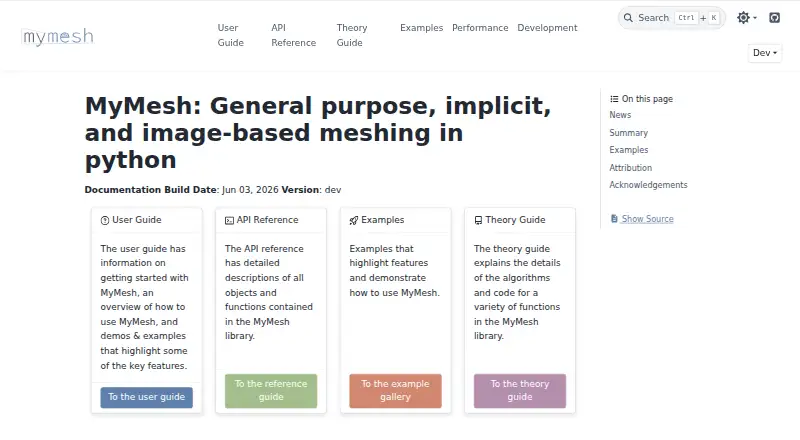Screen dimensions: 800x440
Task: Open Theory Guide in top navigation
Action: click(352, 35)
